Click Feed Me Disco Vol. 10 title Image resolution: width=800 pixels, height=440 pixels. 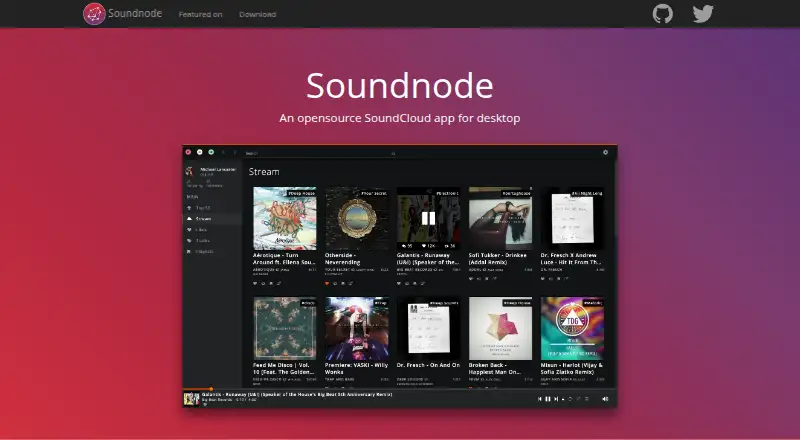(x=284, y=369)
